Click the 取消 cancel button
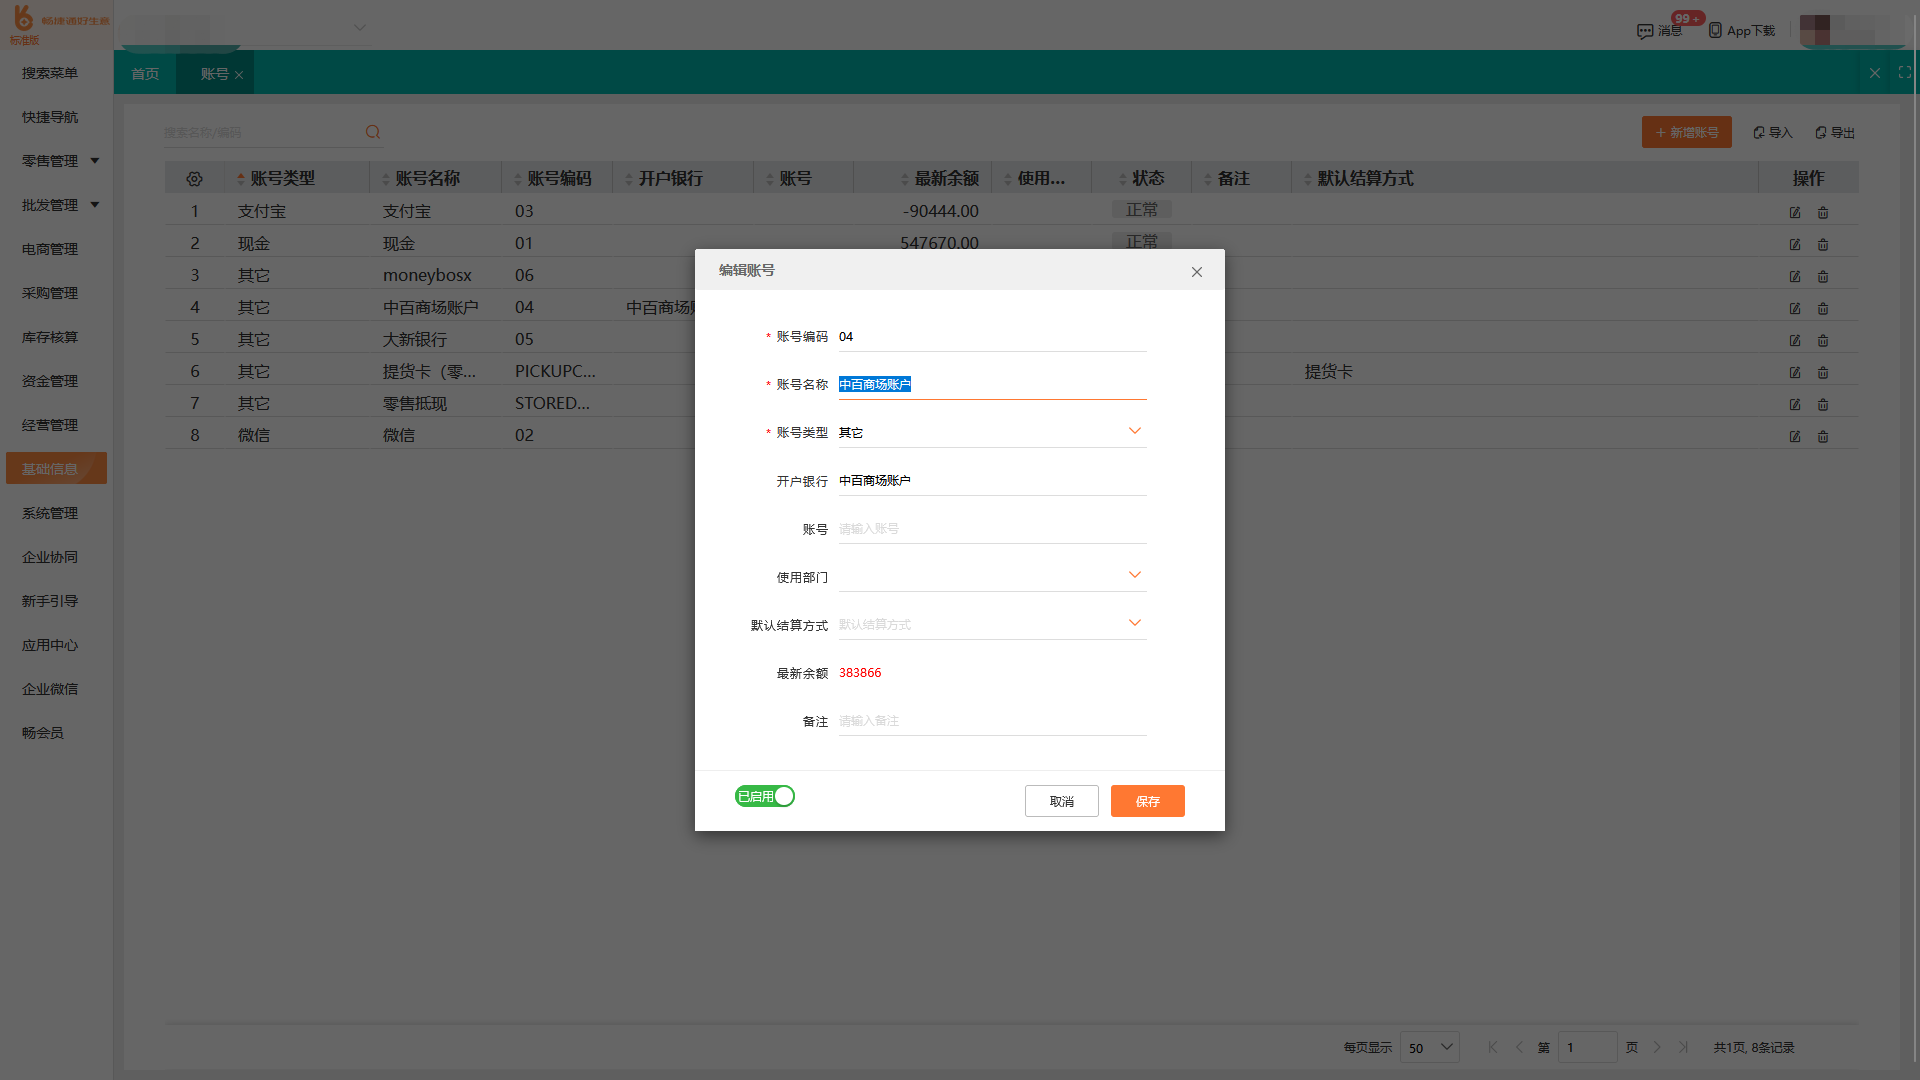Screen dimensions: 1920x1080 1062,800
